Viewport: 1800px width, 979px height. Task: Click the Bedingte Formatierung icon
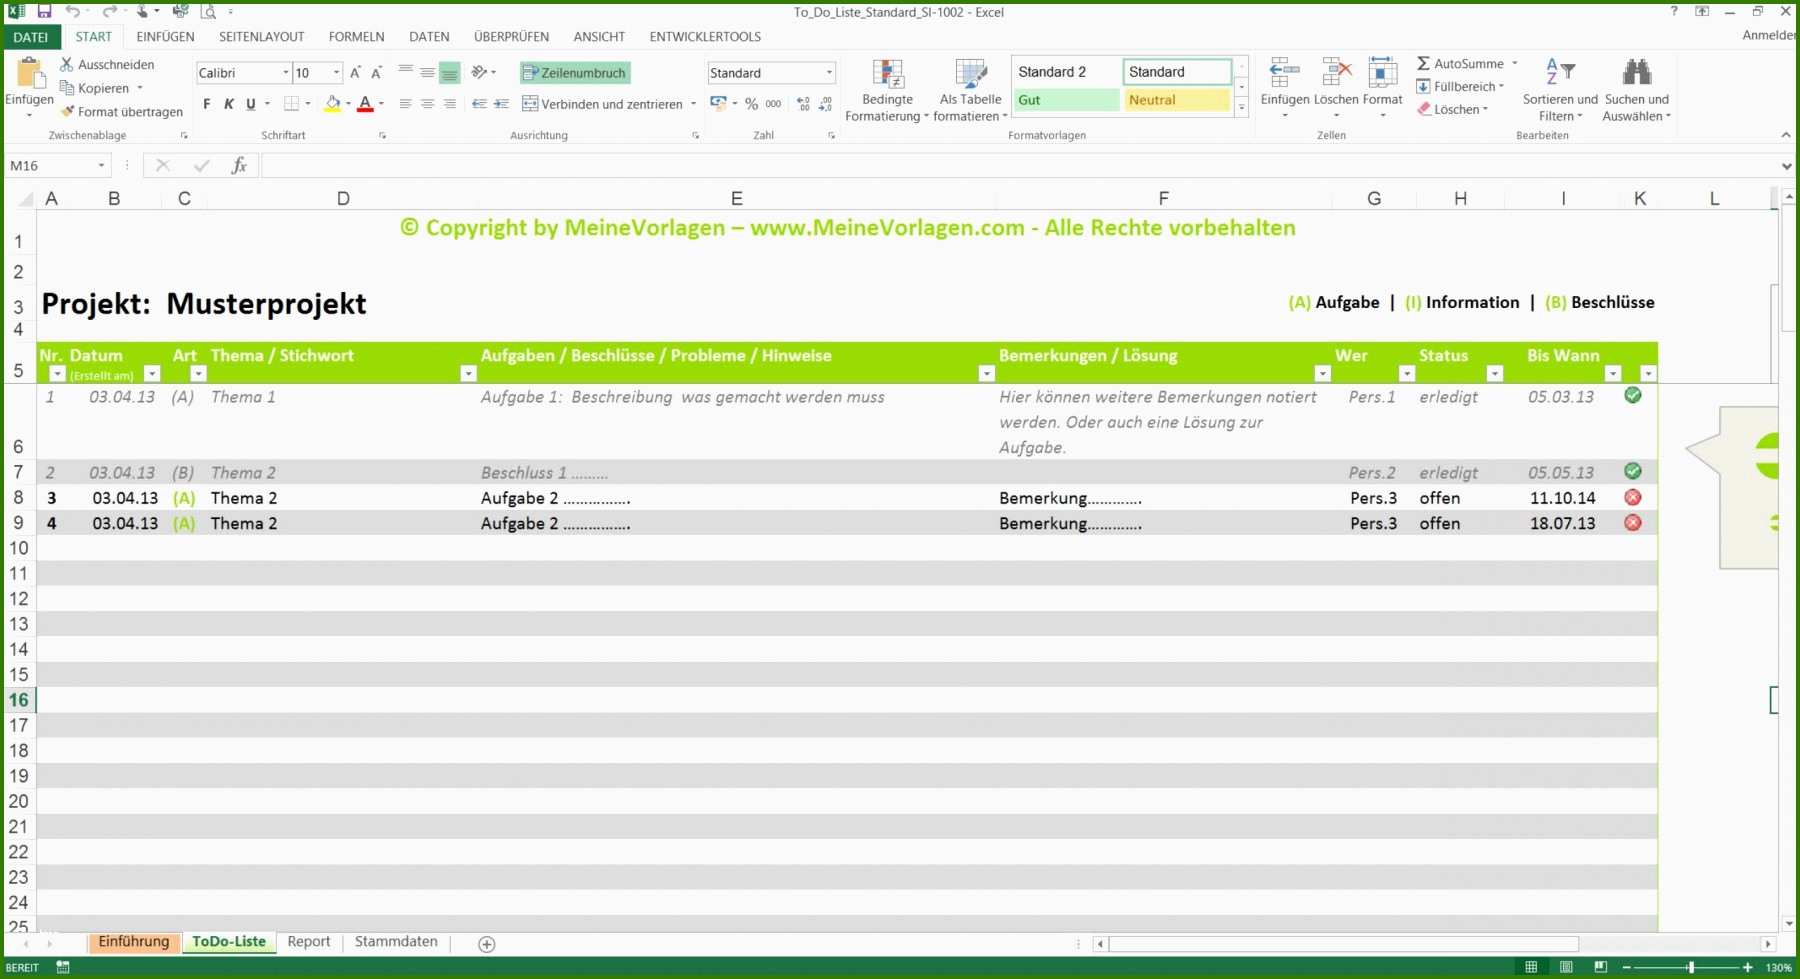tap(887, 74)
